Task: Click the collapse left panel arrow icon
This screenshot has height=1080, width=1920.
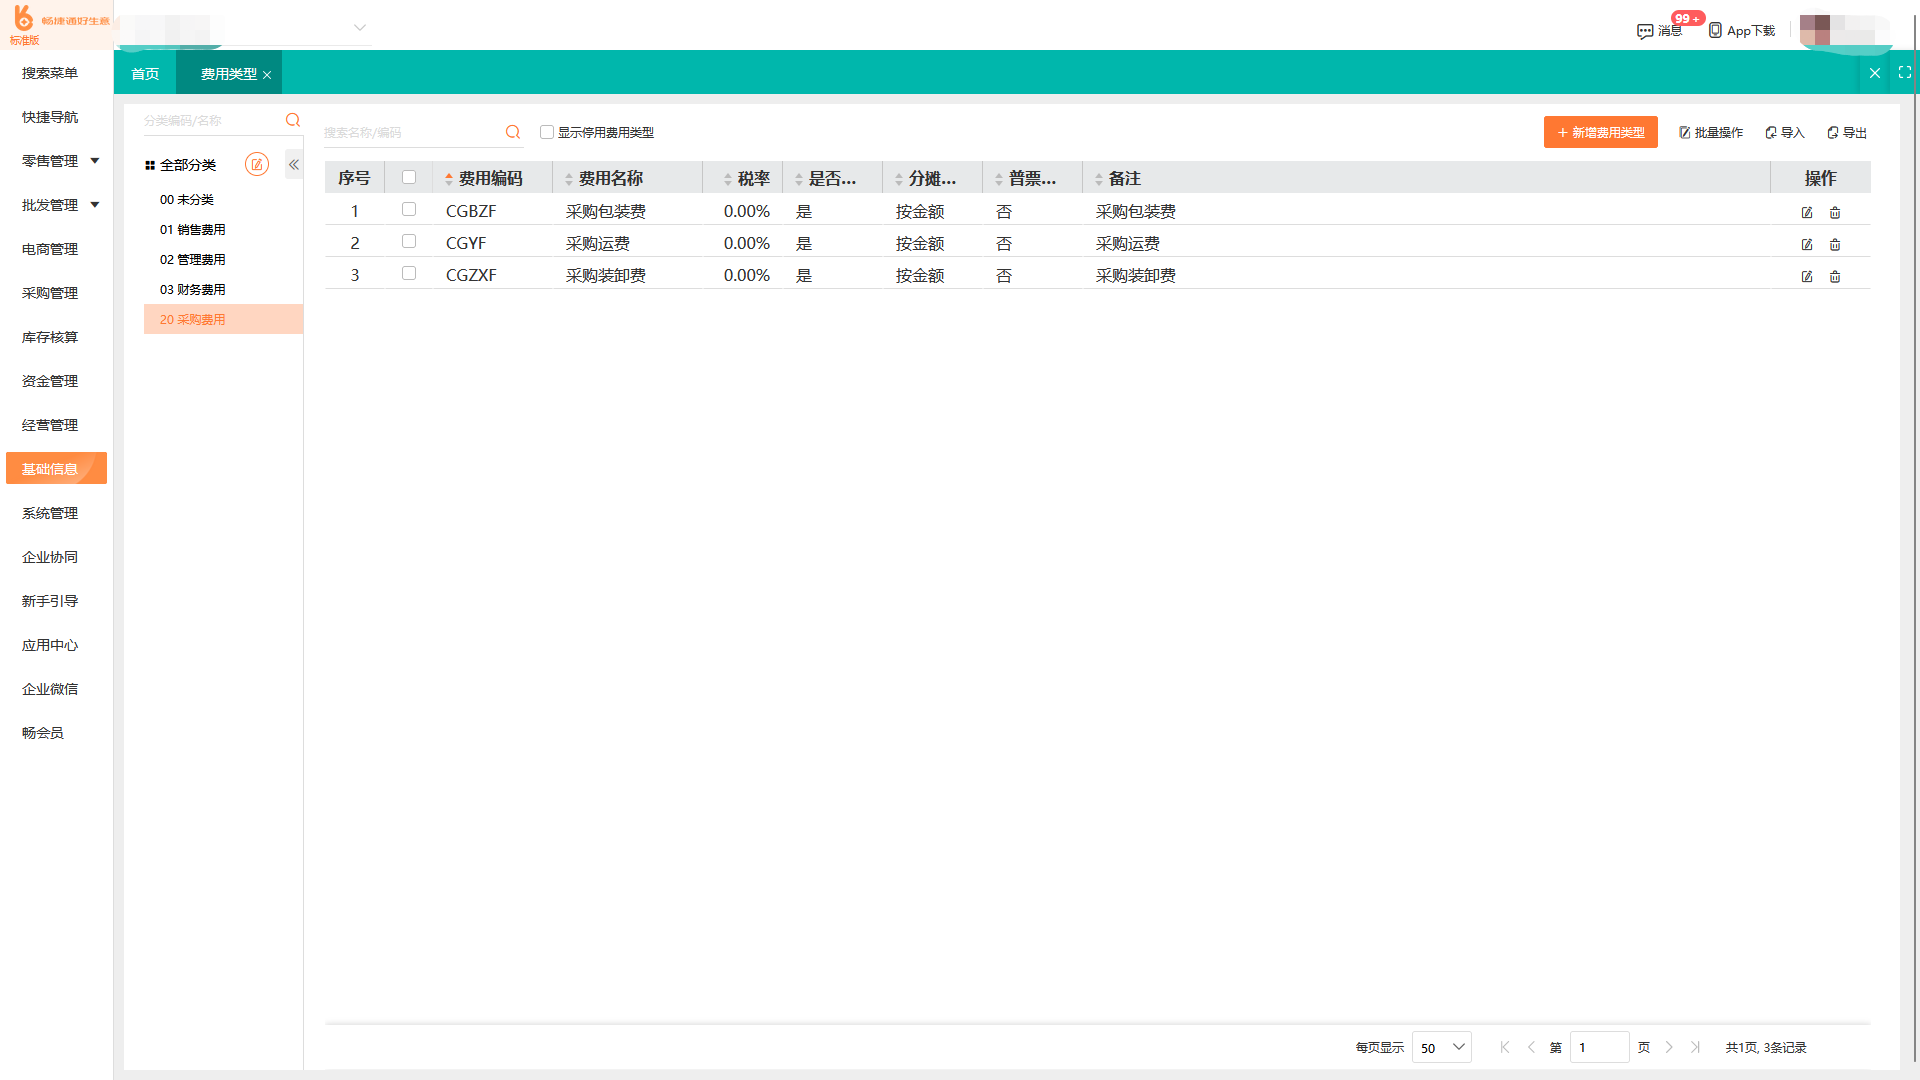Action: click(294, 162)
